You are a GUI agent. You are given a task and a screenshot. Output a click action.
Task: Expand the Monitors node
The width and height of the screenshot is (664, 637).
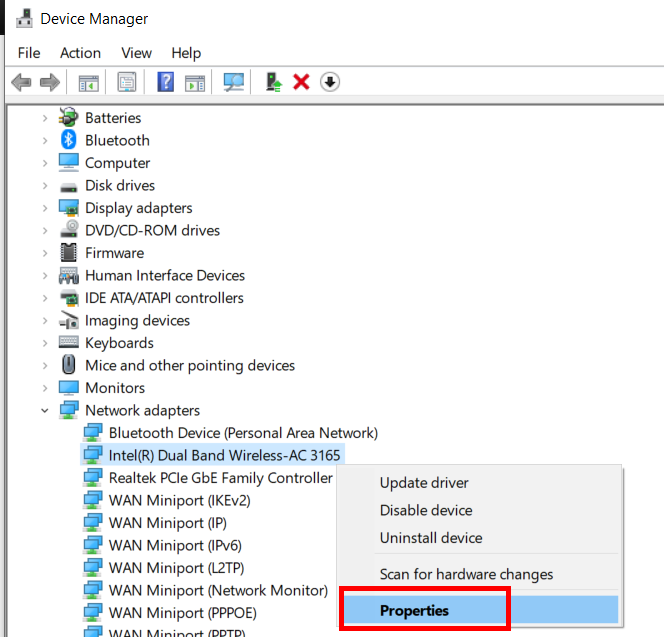[45, 388]
